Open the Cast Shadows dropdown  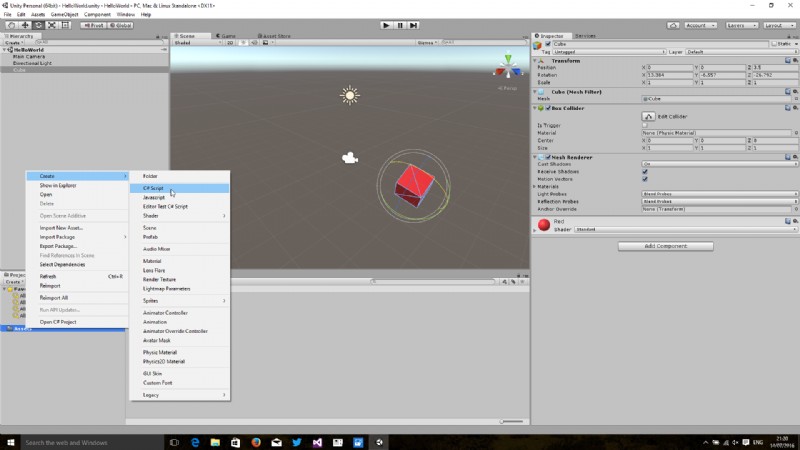click(718, 163)
